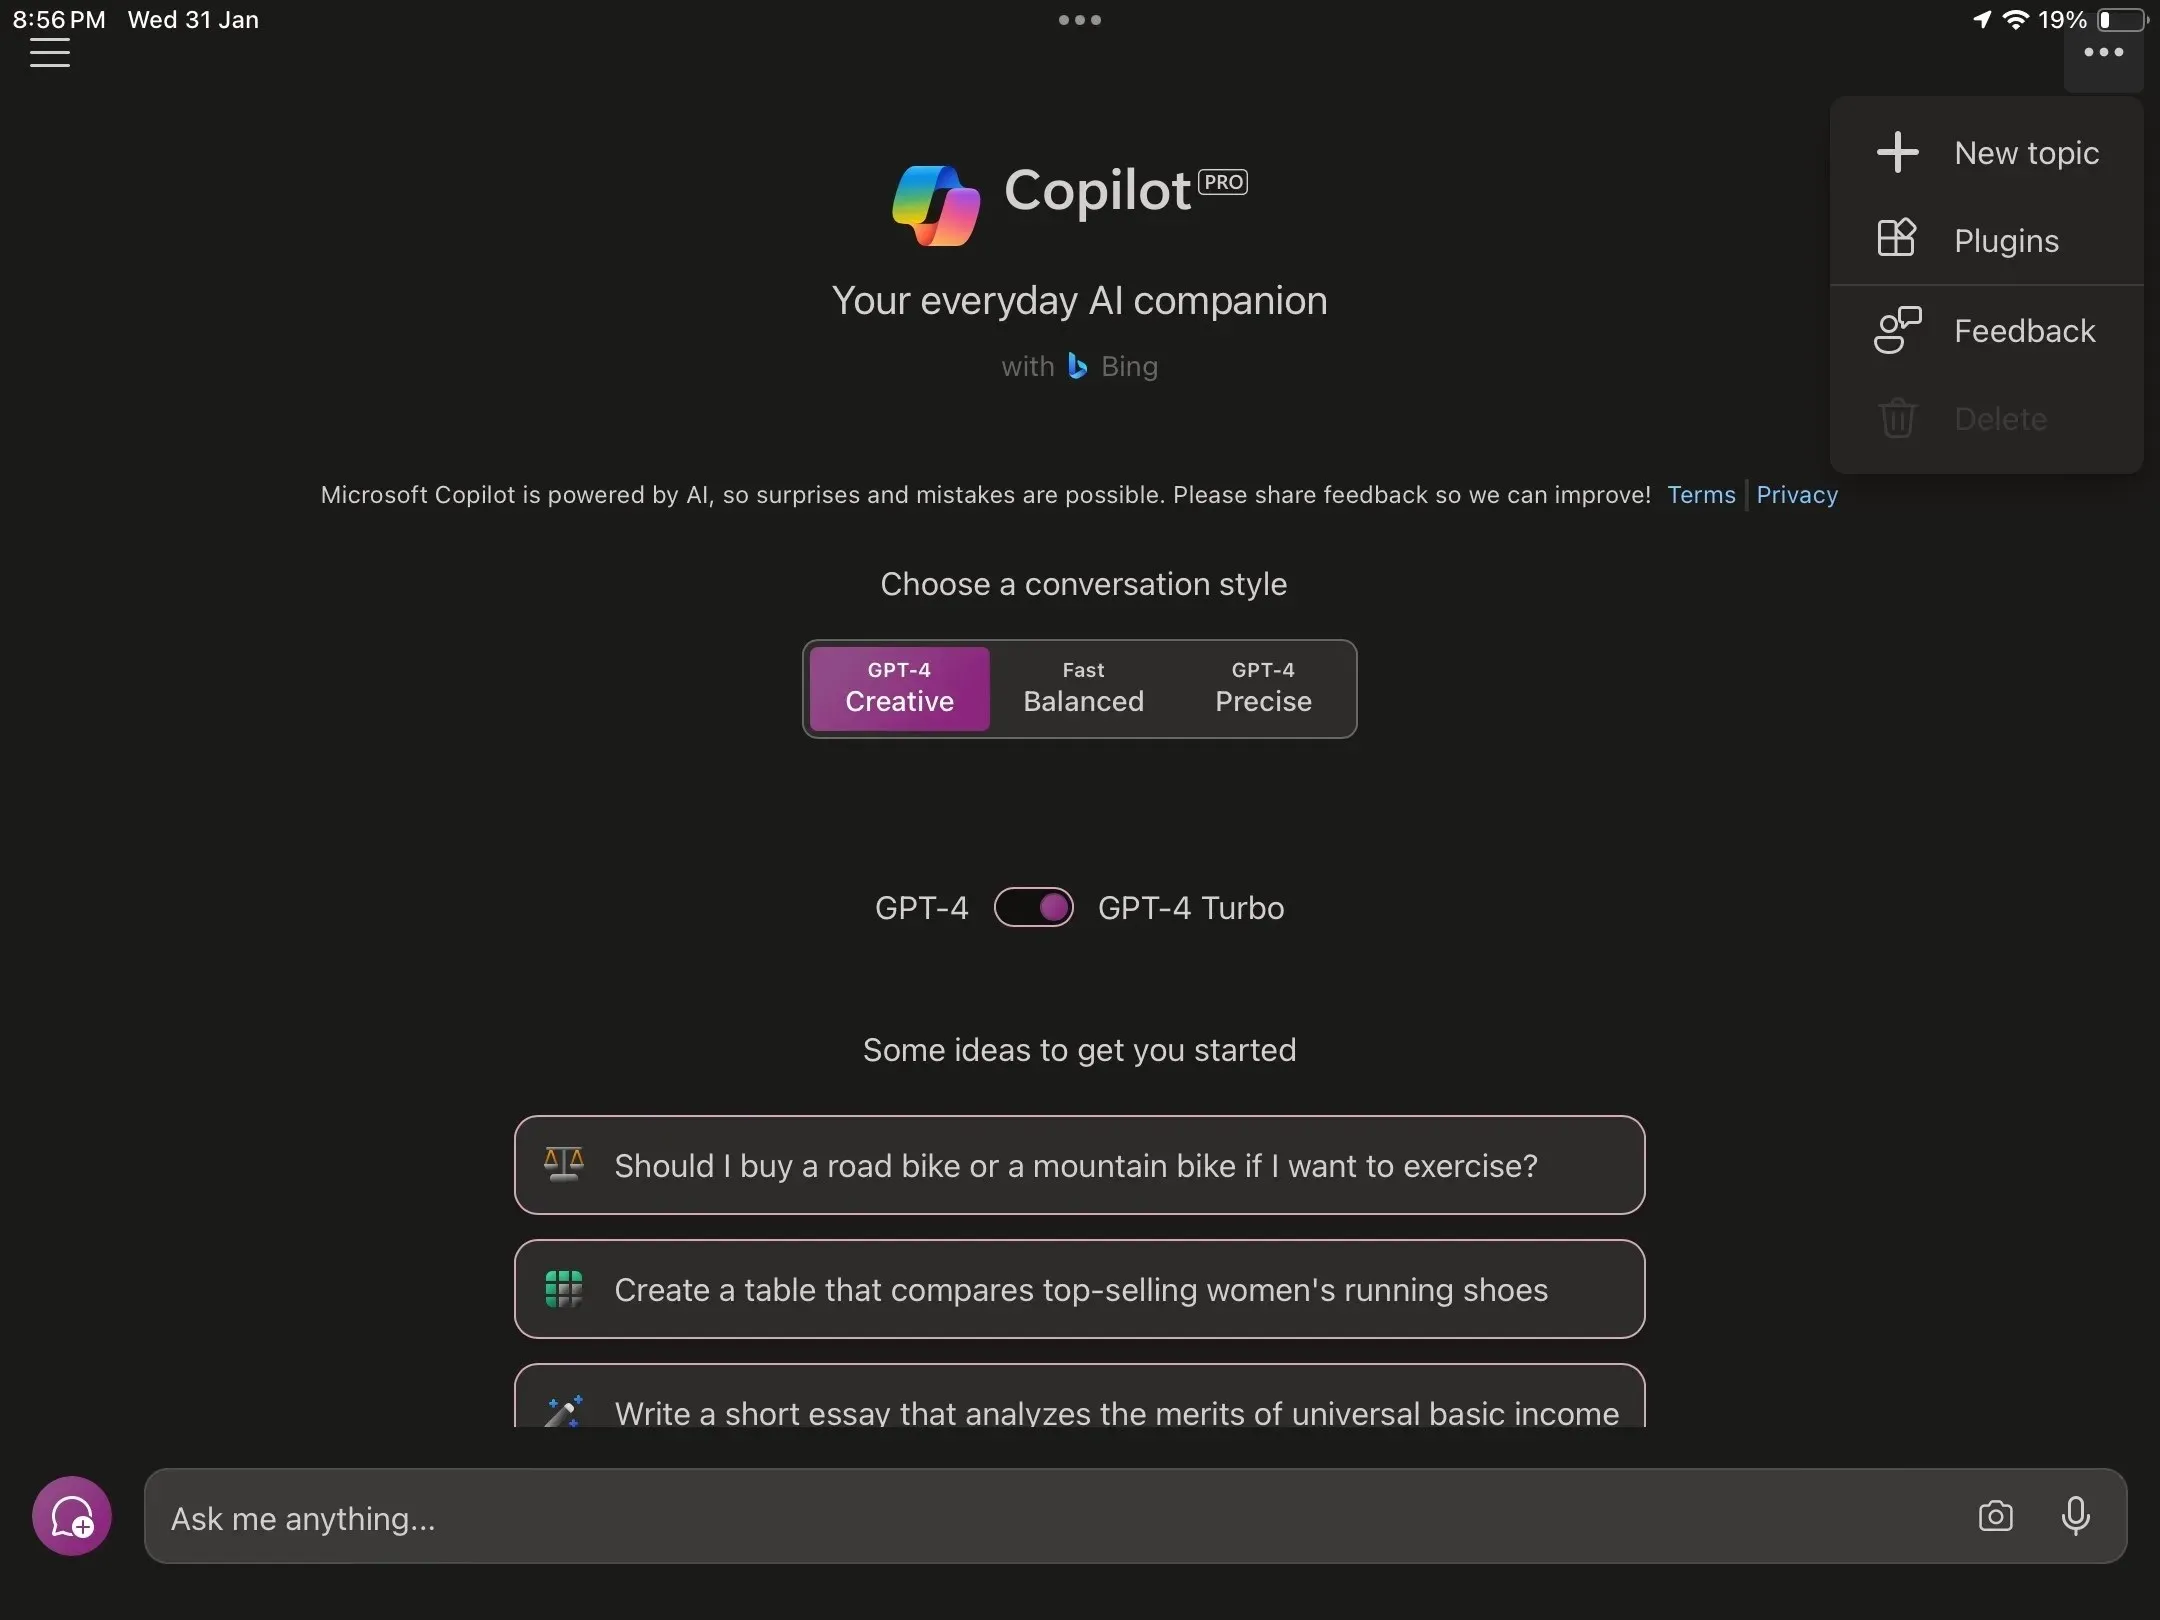Click the Privacy policy link
This screenshot has height=1620, width=2160.
[x=1796, y=493]
